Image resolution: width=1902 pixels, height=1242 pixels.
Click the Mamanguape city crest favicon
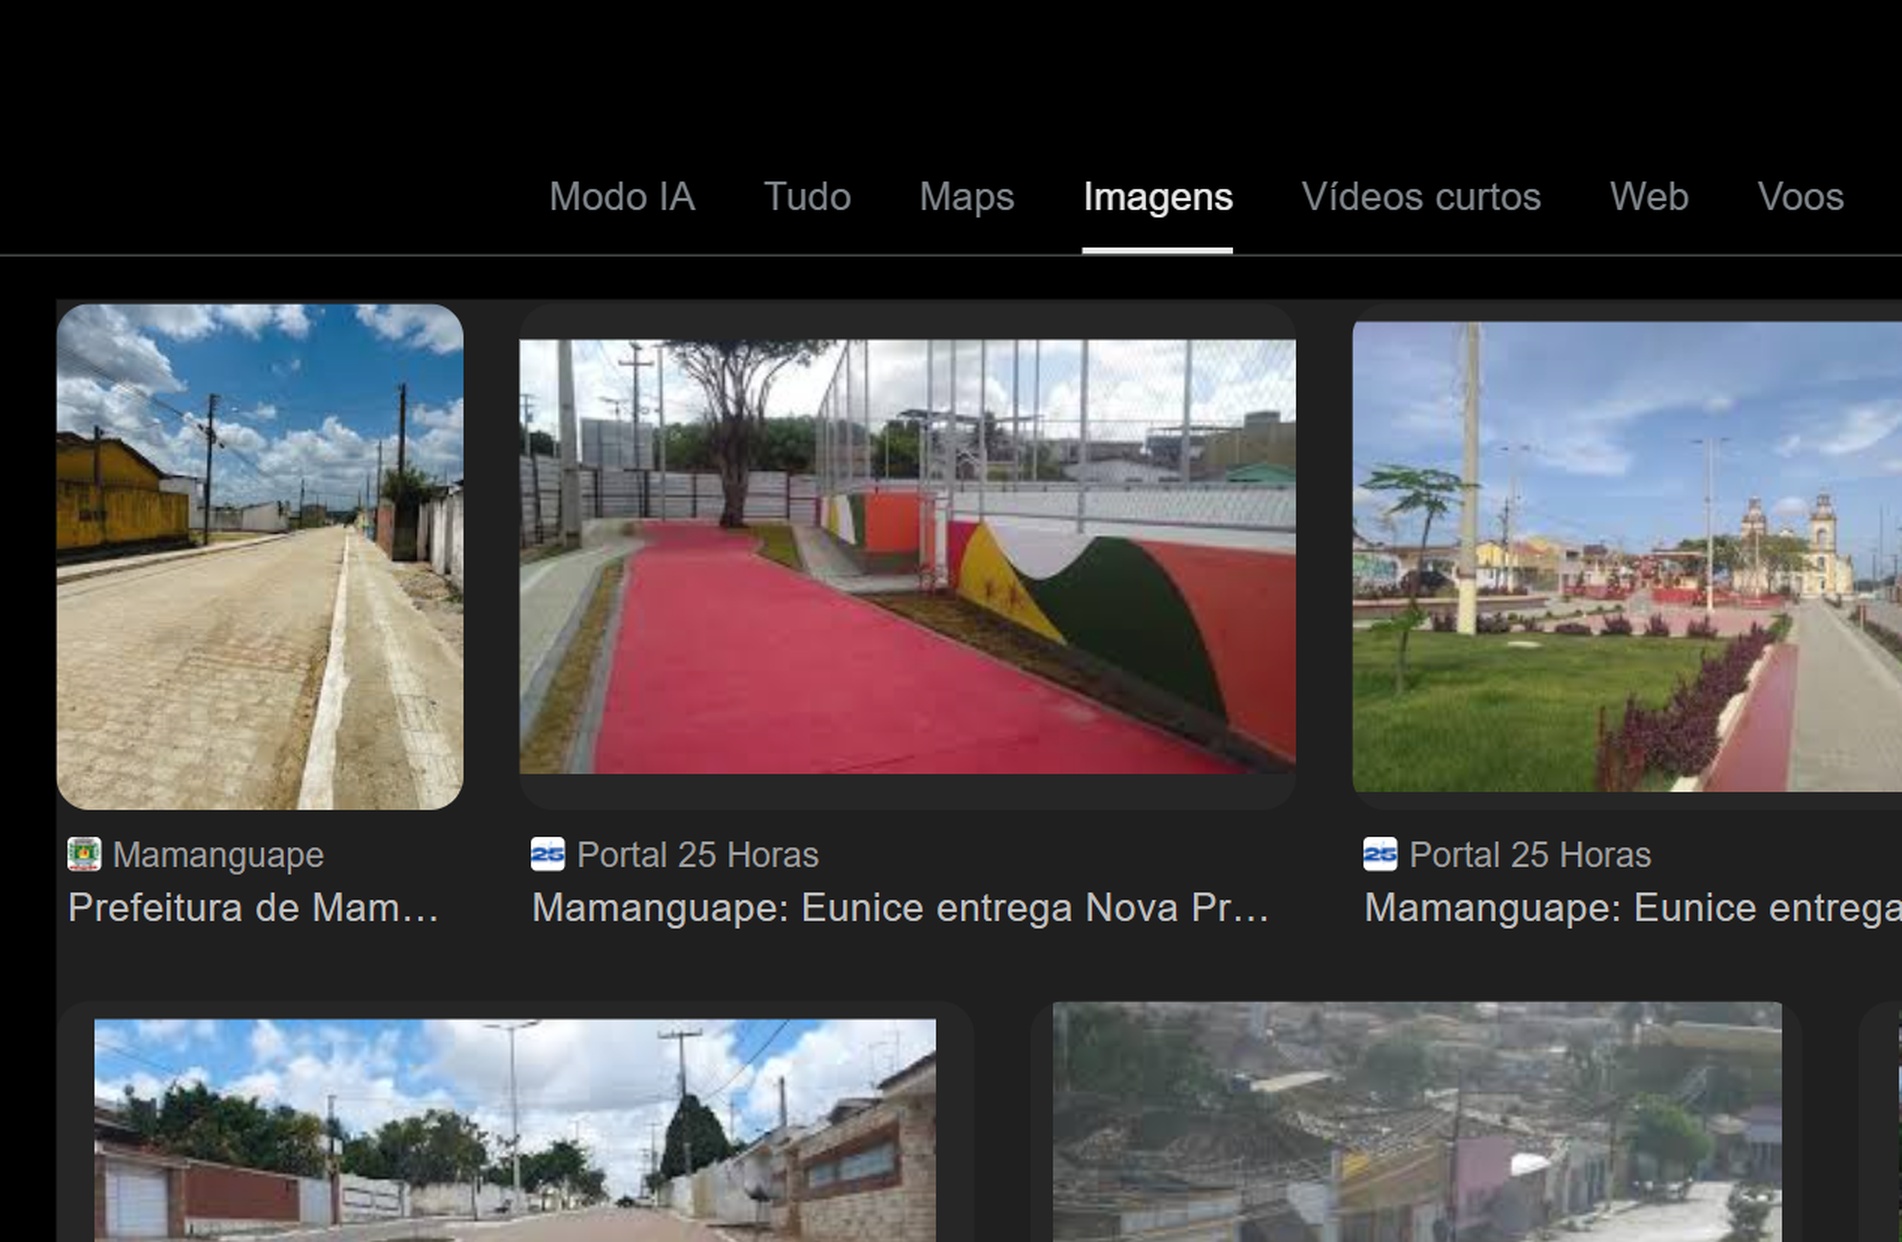84,855
